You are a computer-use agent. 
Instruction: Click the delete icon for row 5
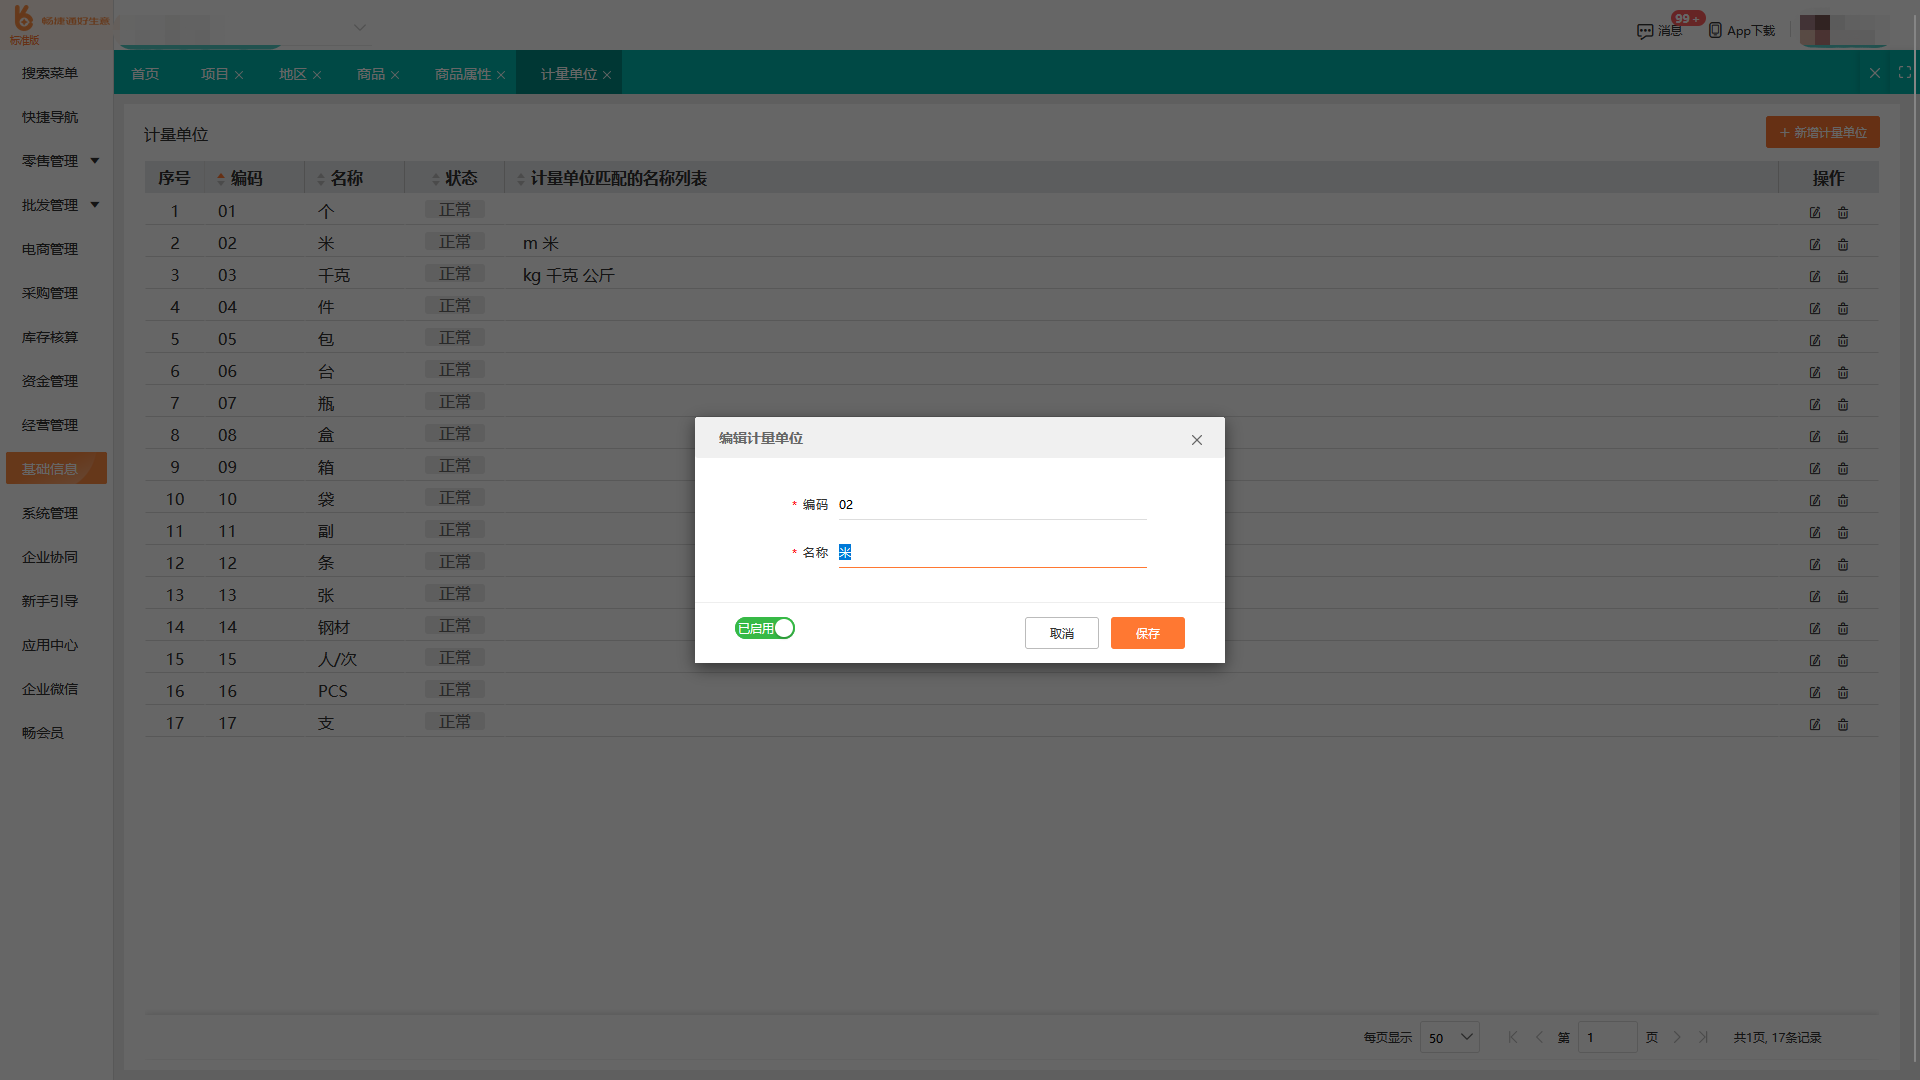point(1842,339)
